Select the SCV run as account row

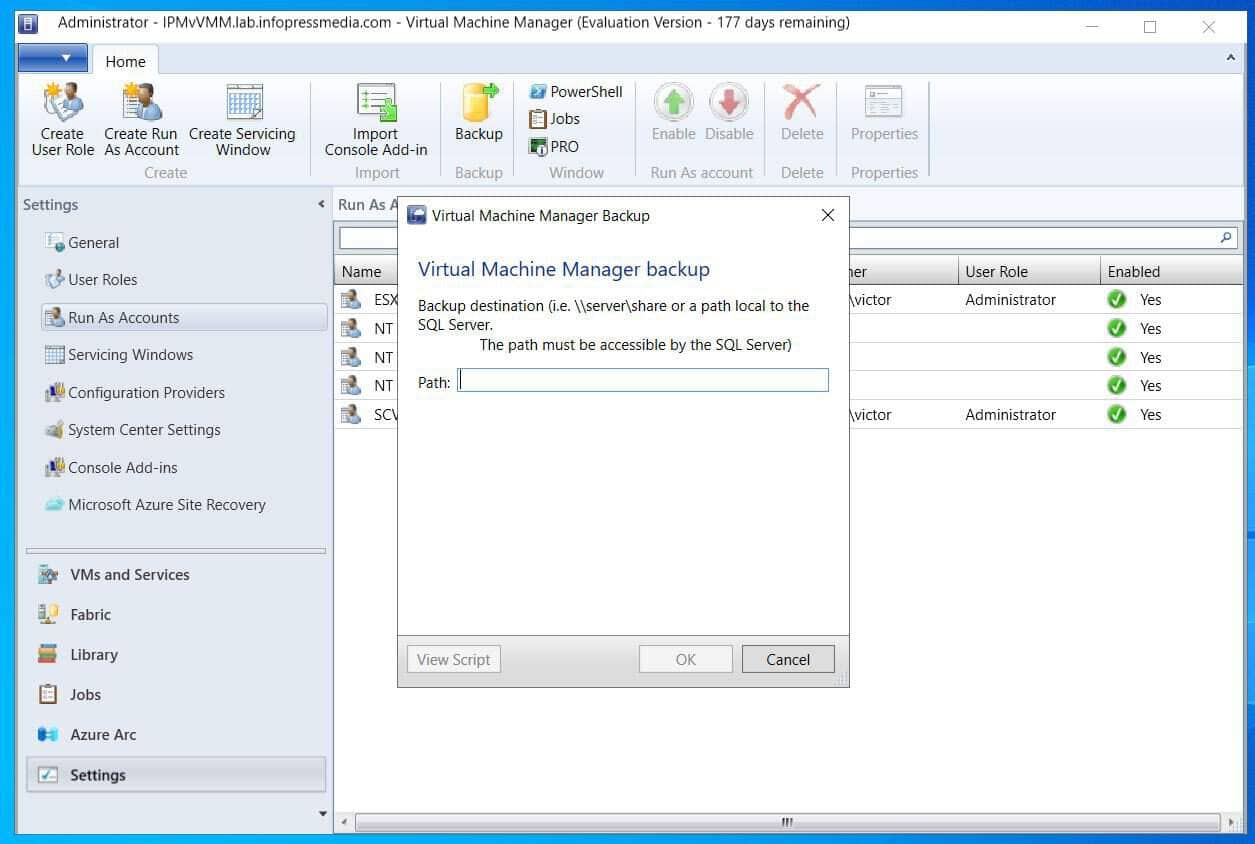(788, 415)
